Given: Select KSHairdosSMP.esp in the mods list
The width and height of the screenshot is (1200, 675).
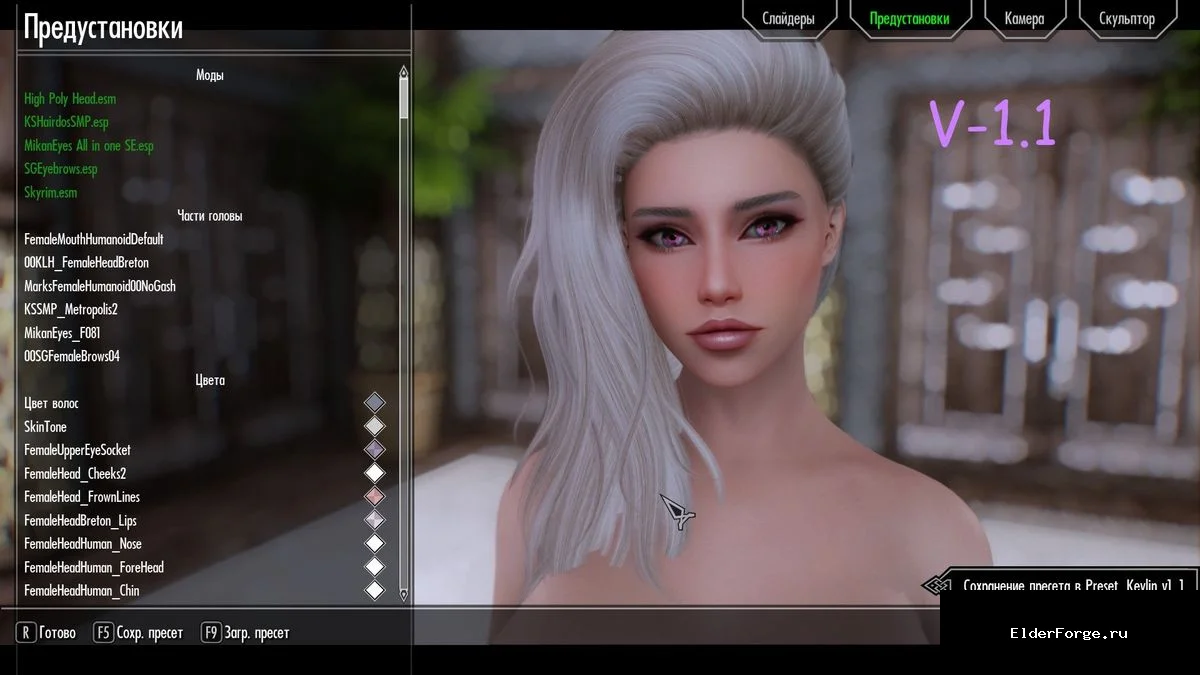Looking at the screenshot, I should tap(66, 122).
